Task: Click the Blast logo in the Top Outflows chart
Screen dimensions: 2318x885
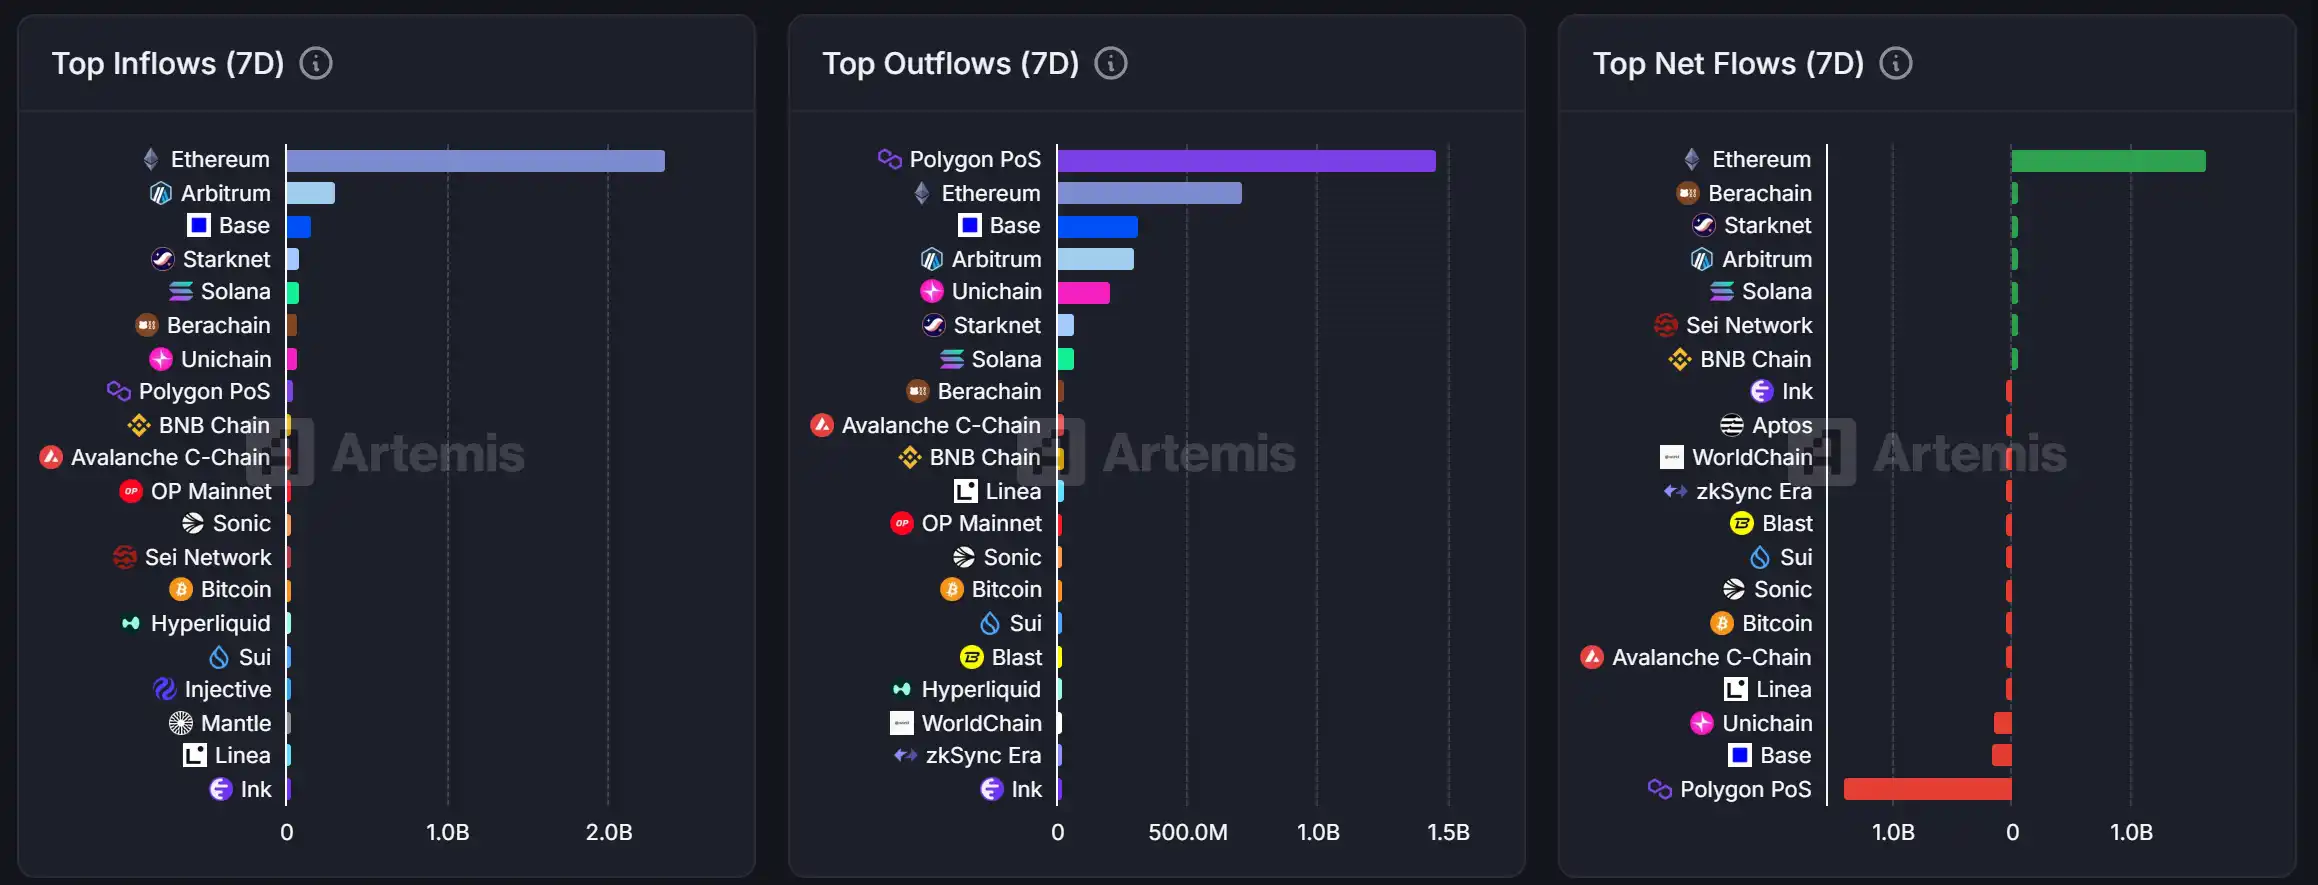Action: (972, 657)
